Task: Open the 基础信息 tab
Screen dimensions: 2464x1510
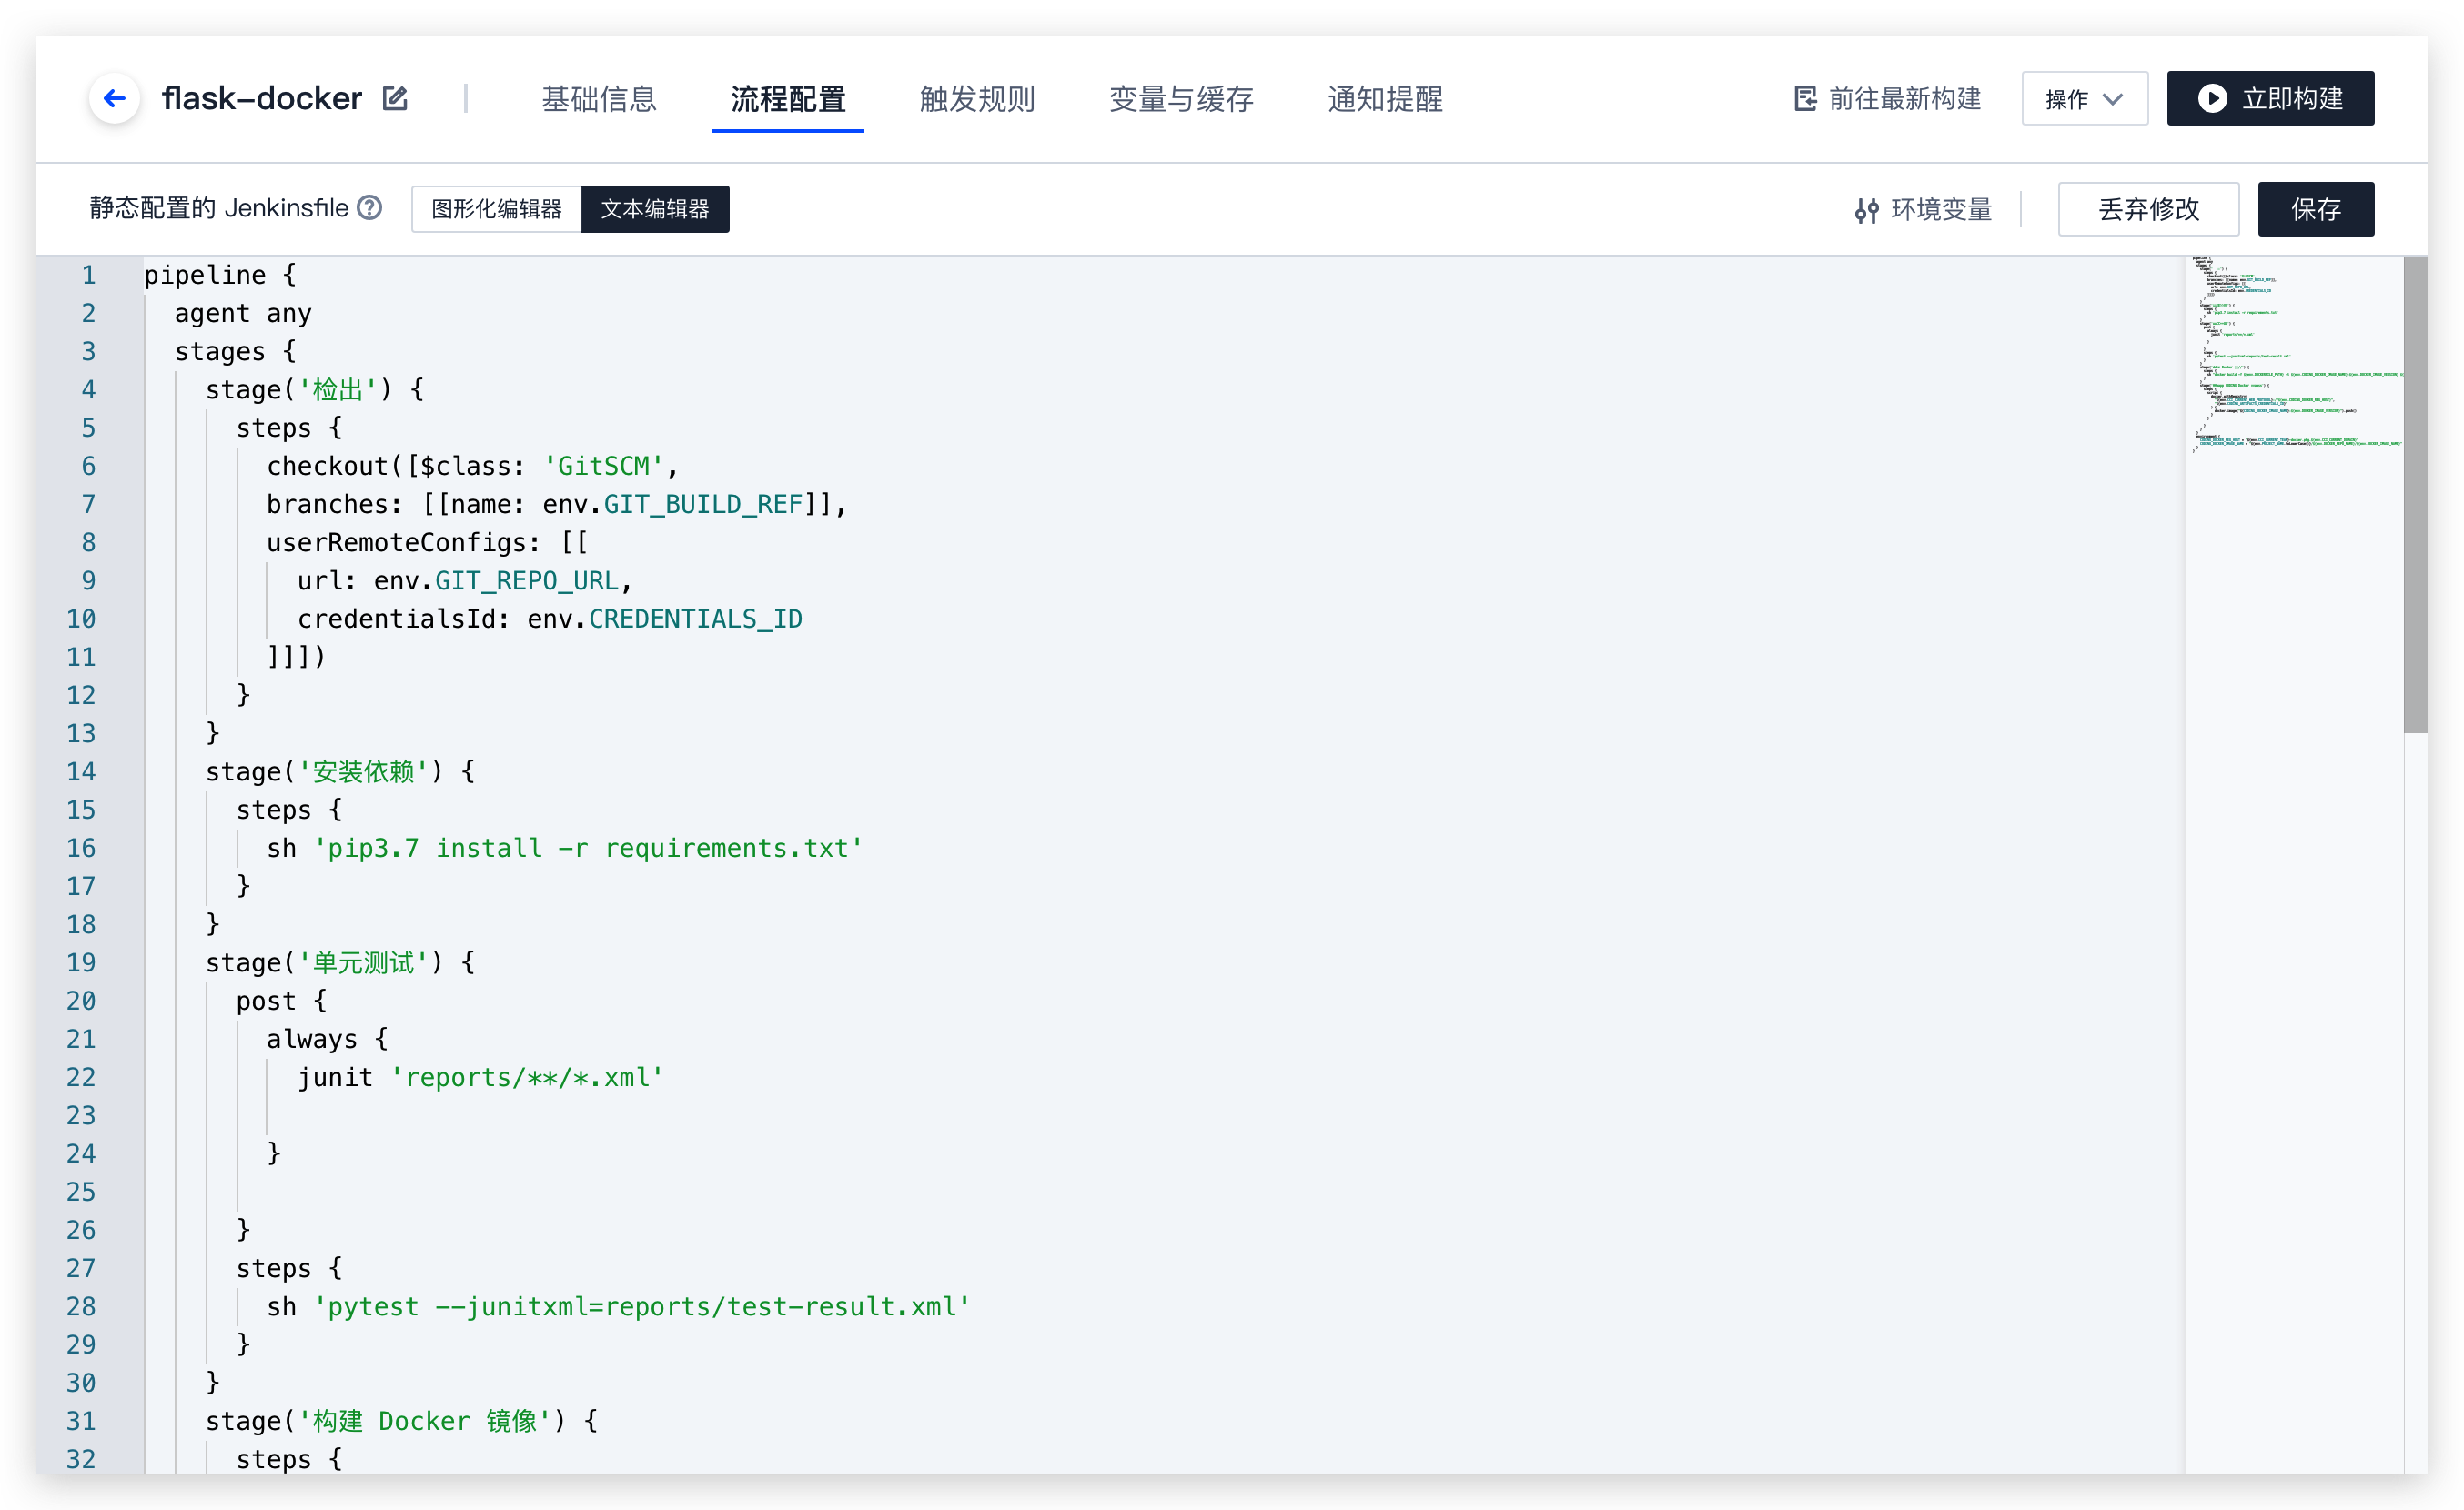Action: (598, 98)
